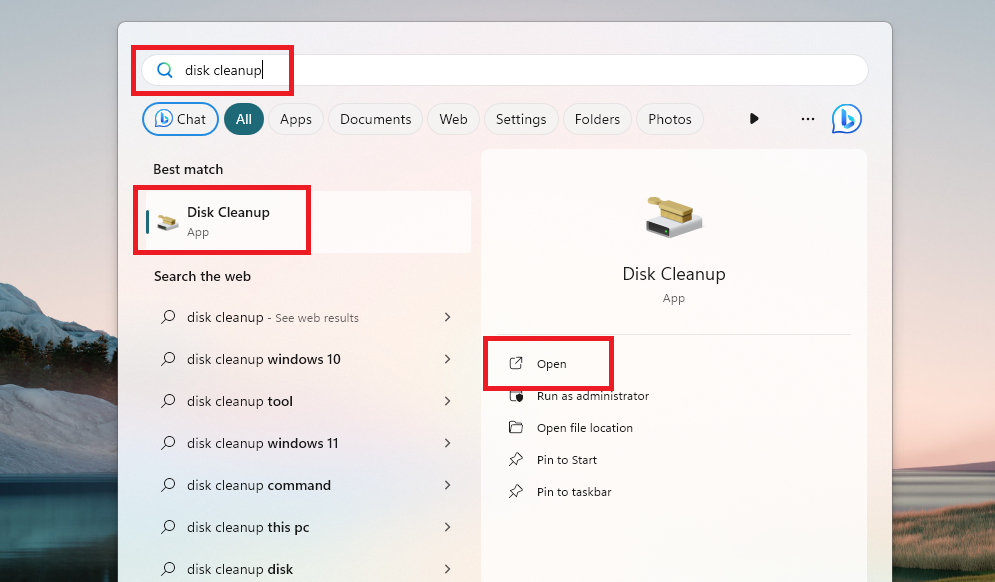Expand 'disk cleanup - See web results' chevron
The image size is (995, 582).
point(447,317)
